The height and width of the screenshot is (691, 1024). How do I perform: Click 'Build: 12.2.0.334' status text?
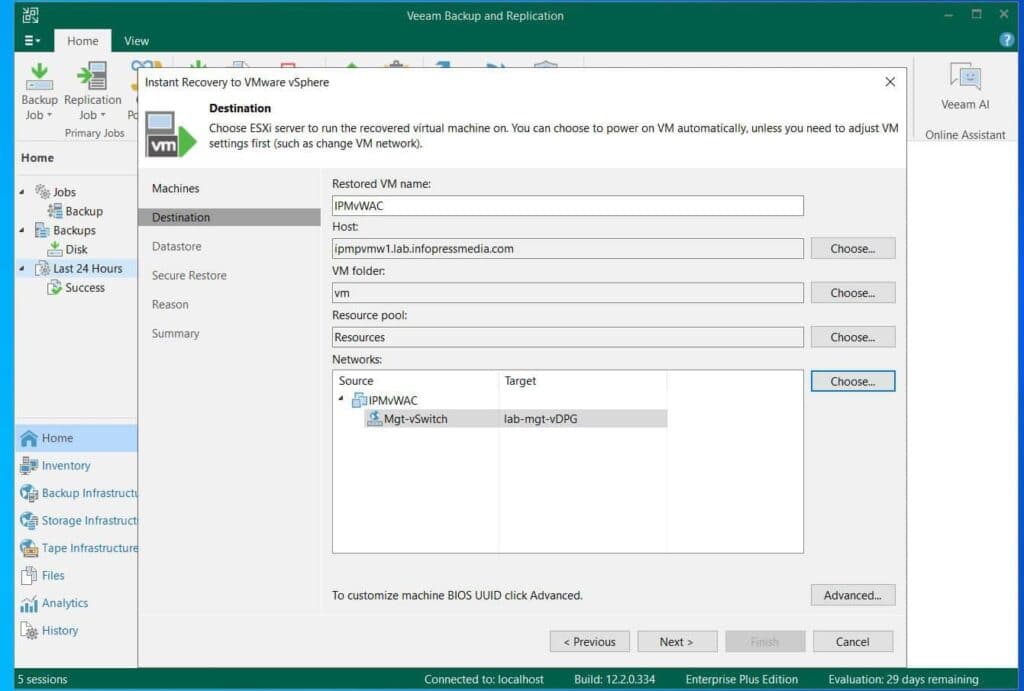click(615, 679)
